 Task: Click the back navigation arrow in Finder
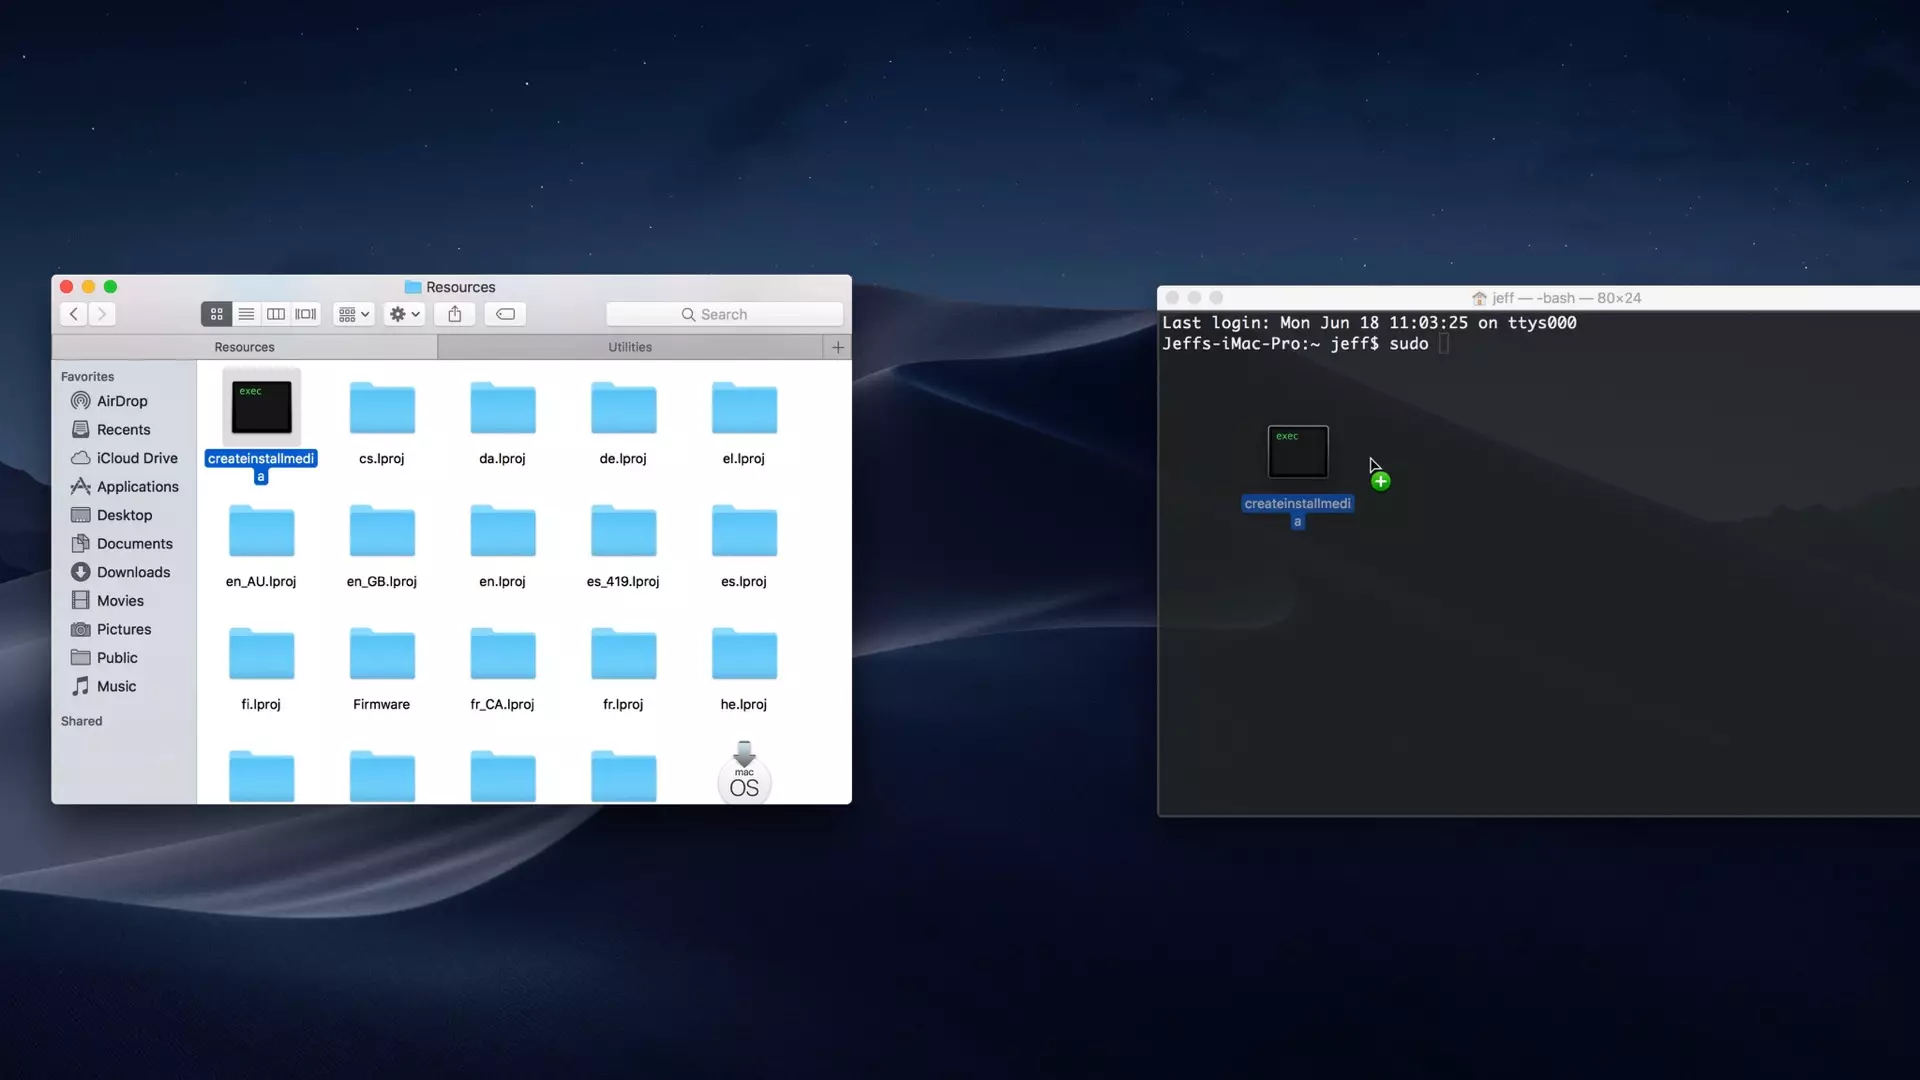(73, 314)
